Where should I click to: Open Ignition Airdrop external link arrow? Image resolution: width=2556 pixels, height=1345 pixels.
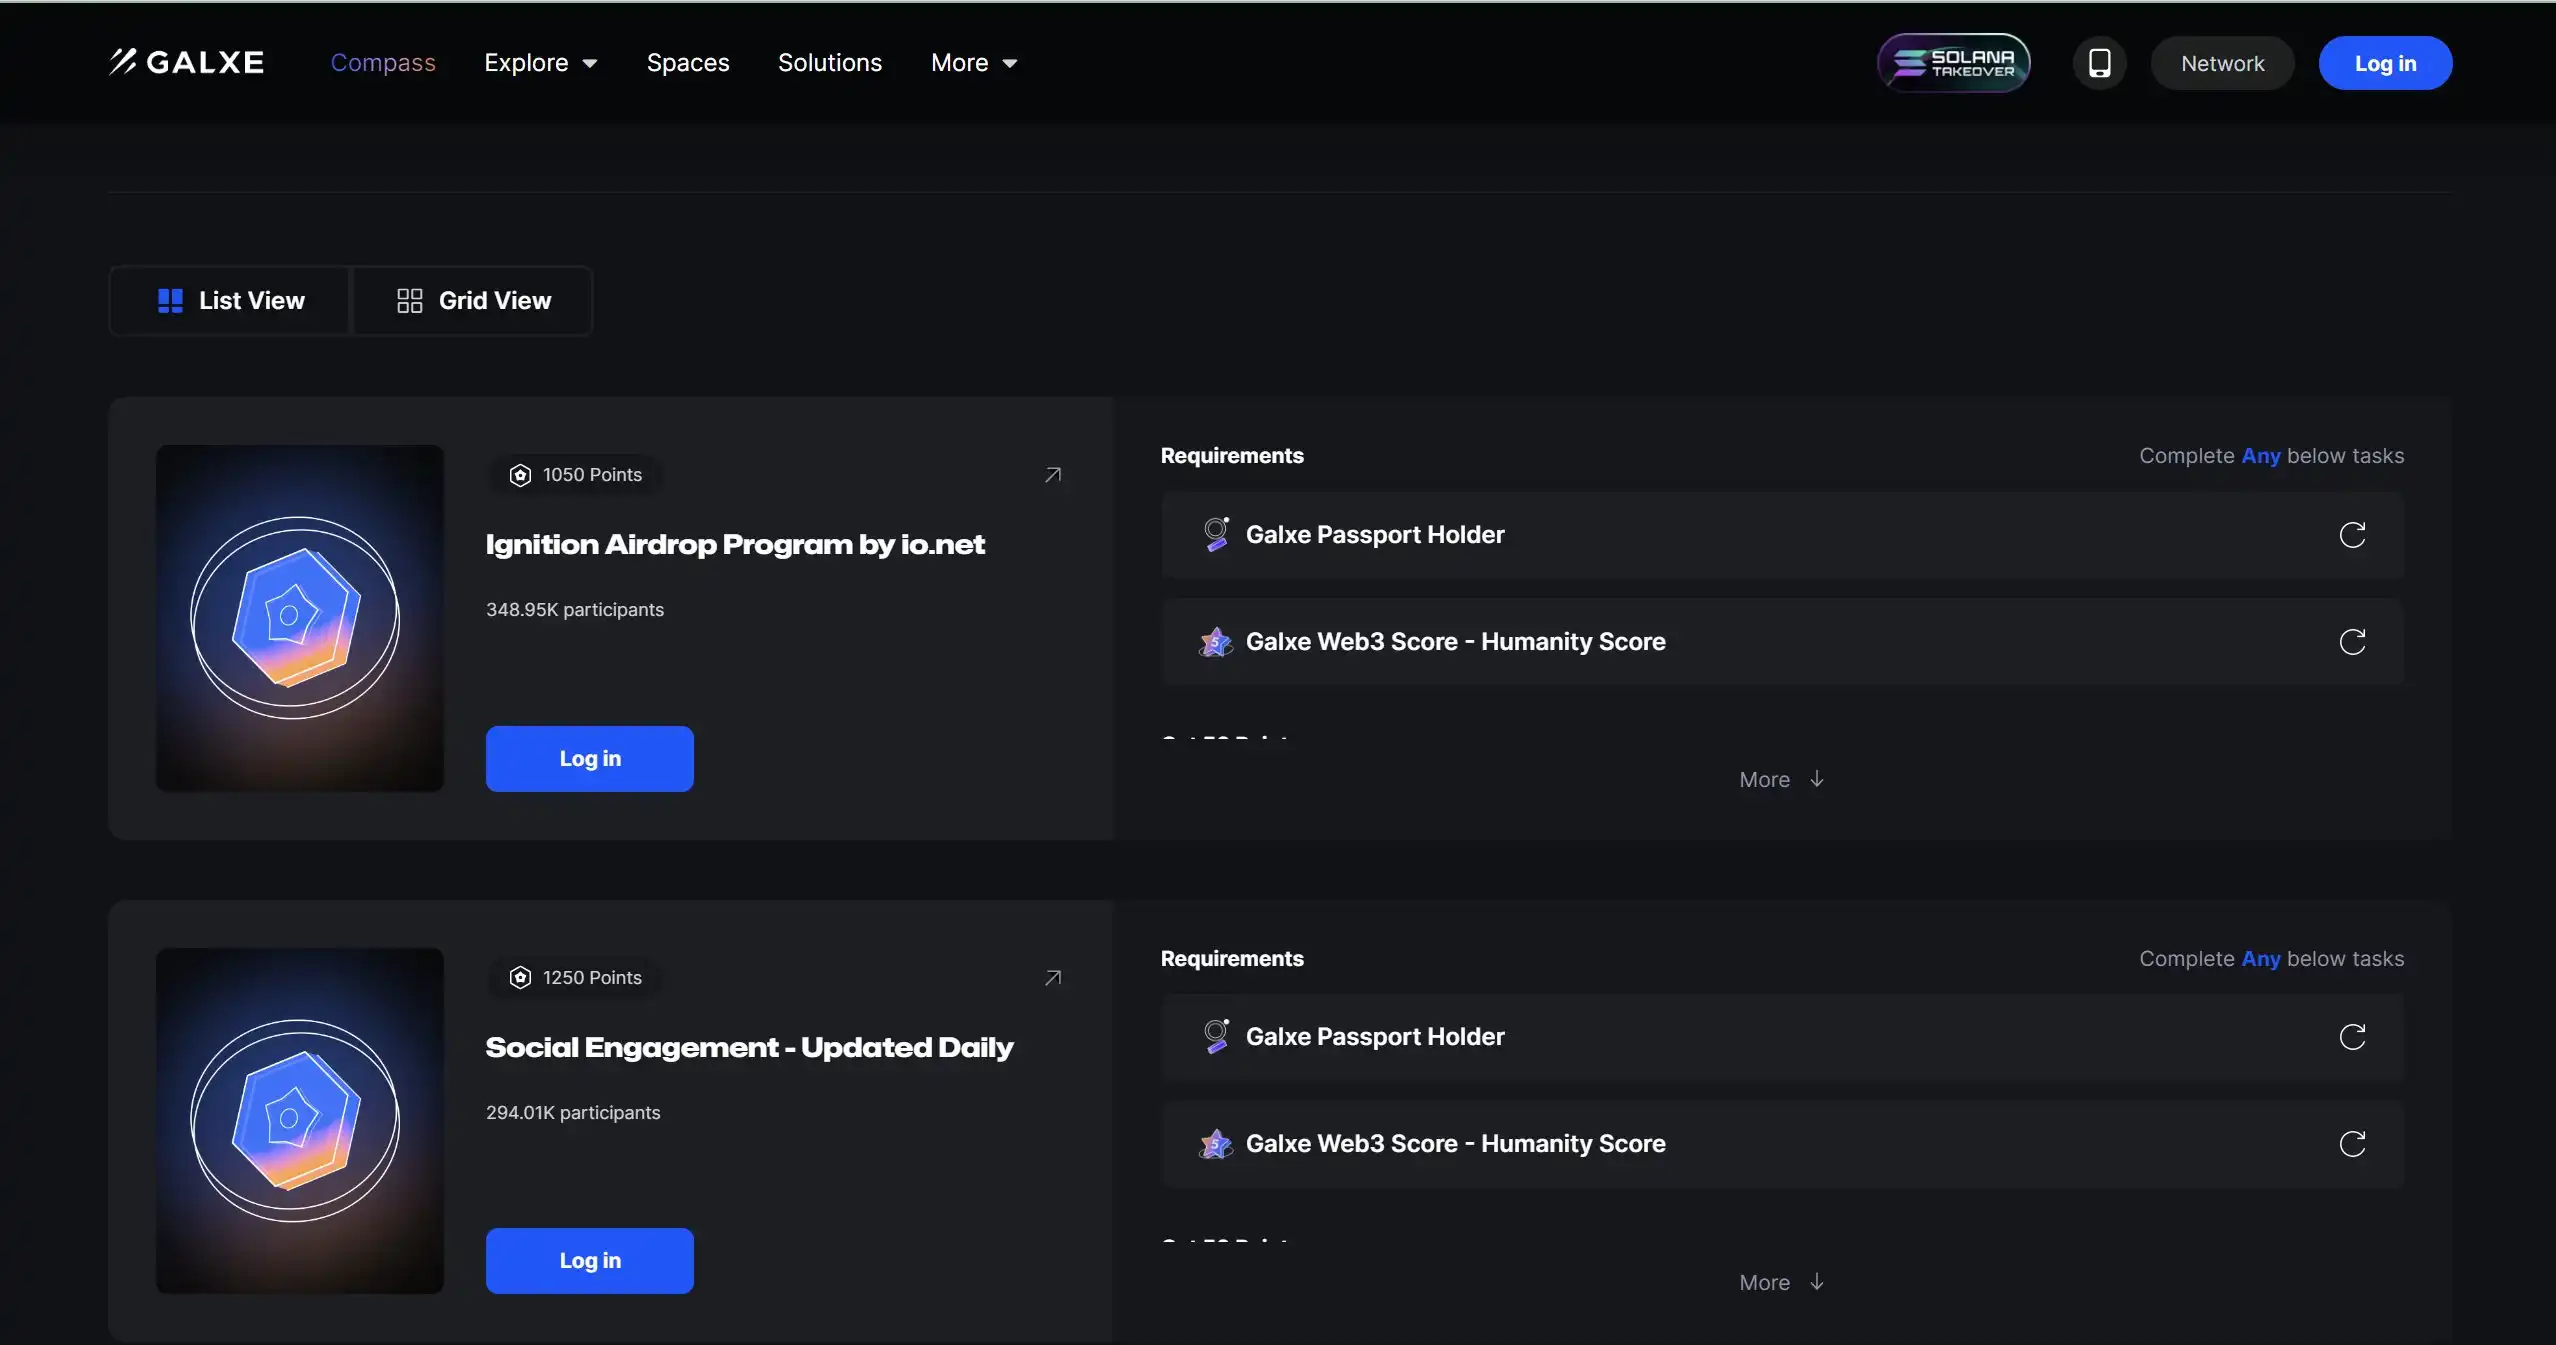click(x=1052, y=475)
